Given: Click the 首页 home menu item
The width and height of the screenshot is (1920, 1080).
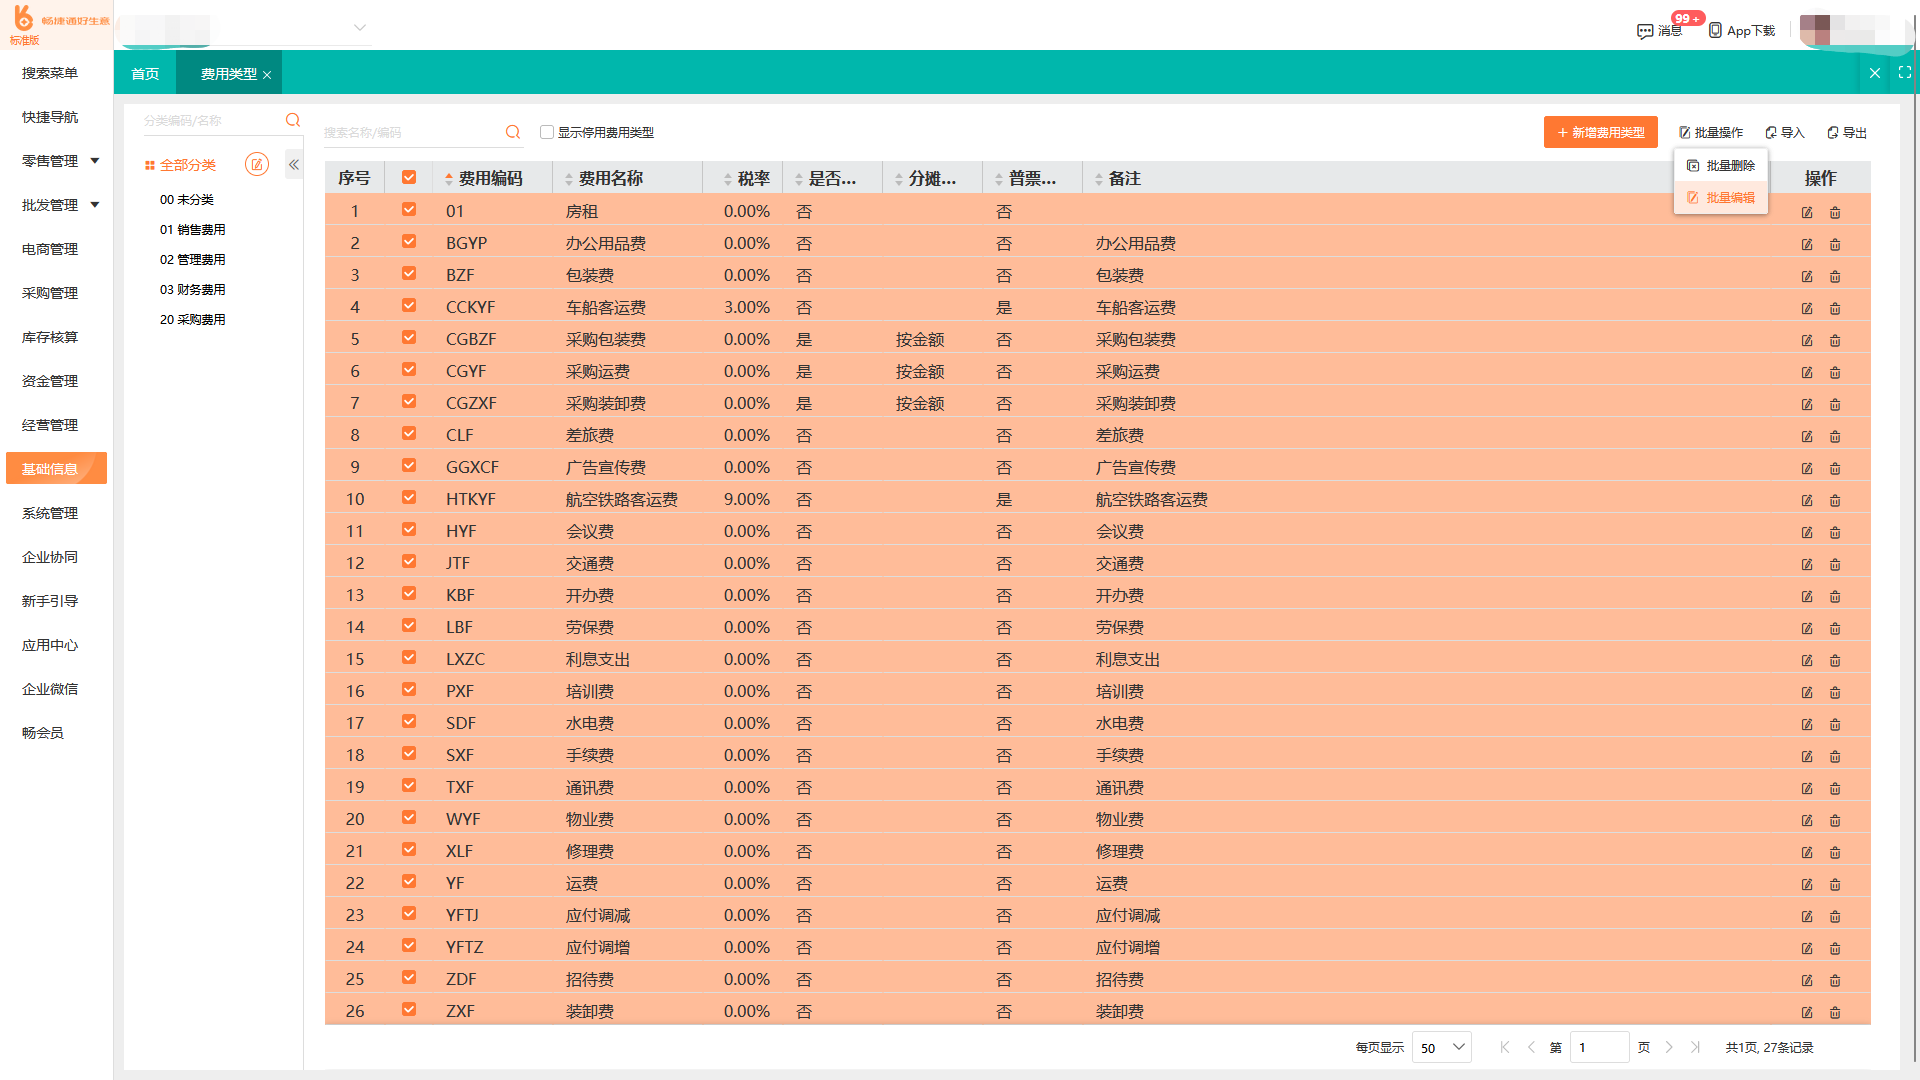Looking at the screenshot, I should [145, 73].
